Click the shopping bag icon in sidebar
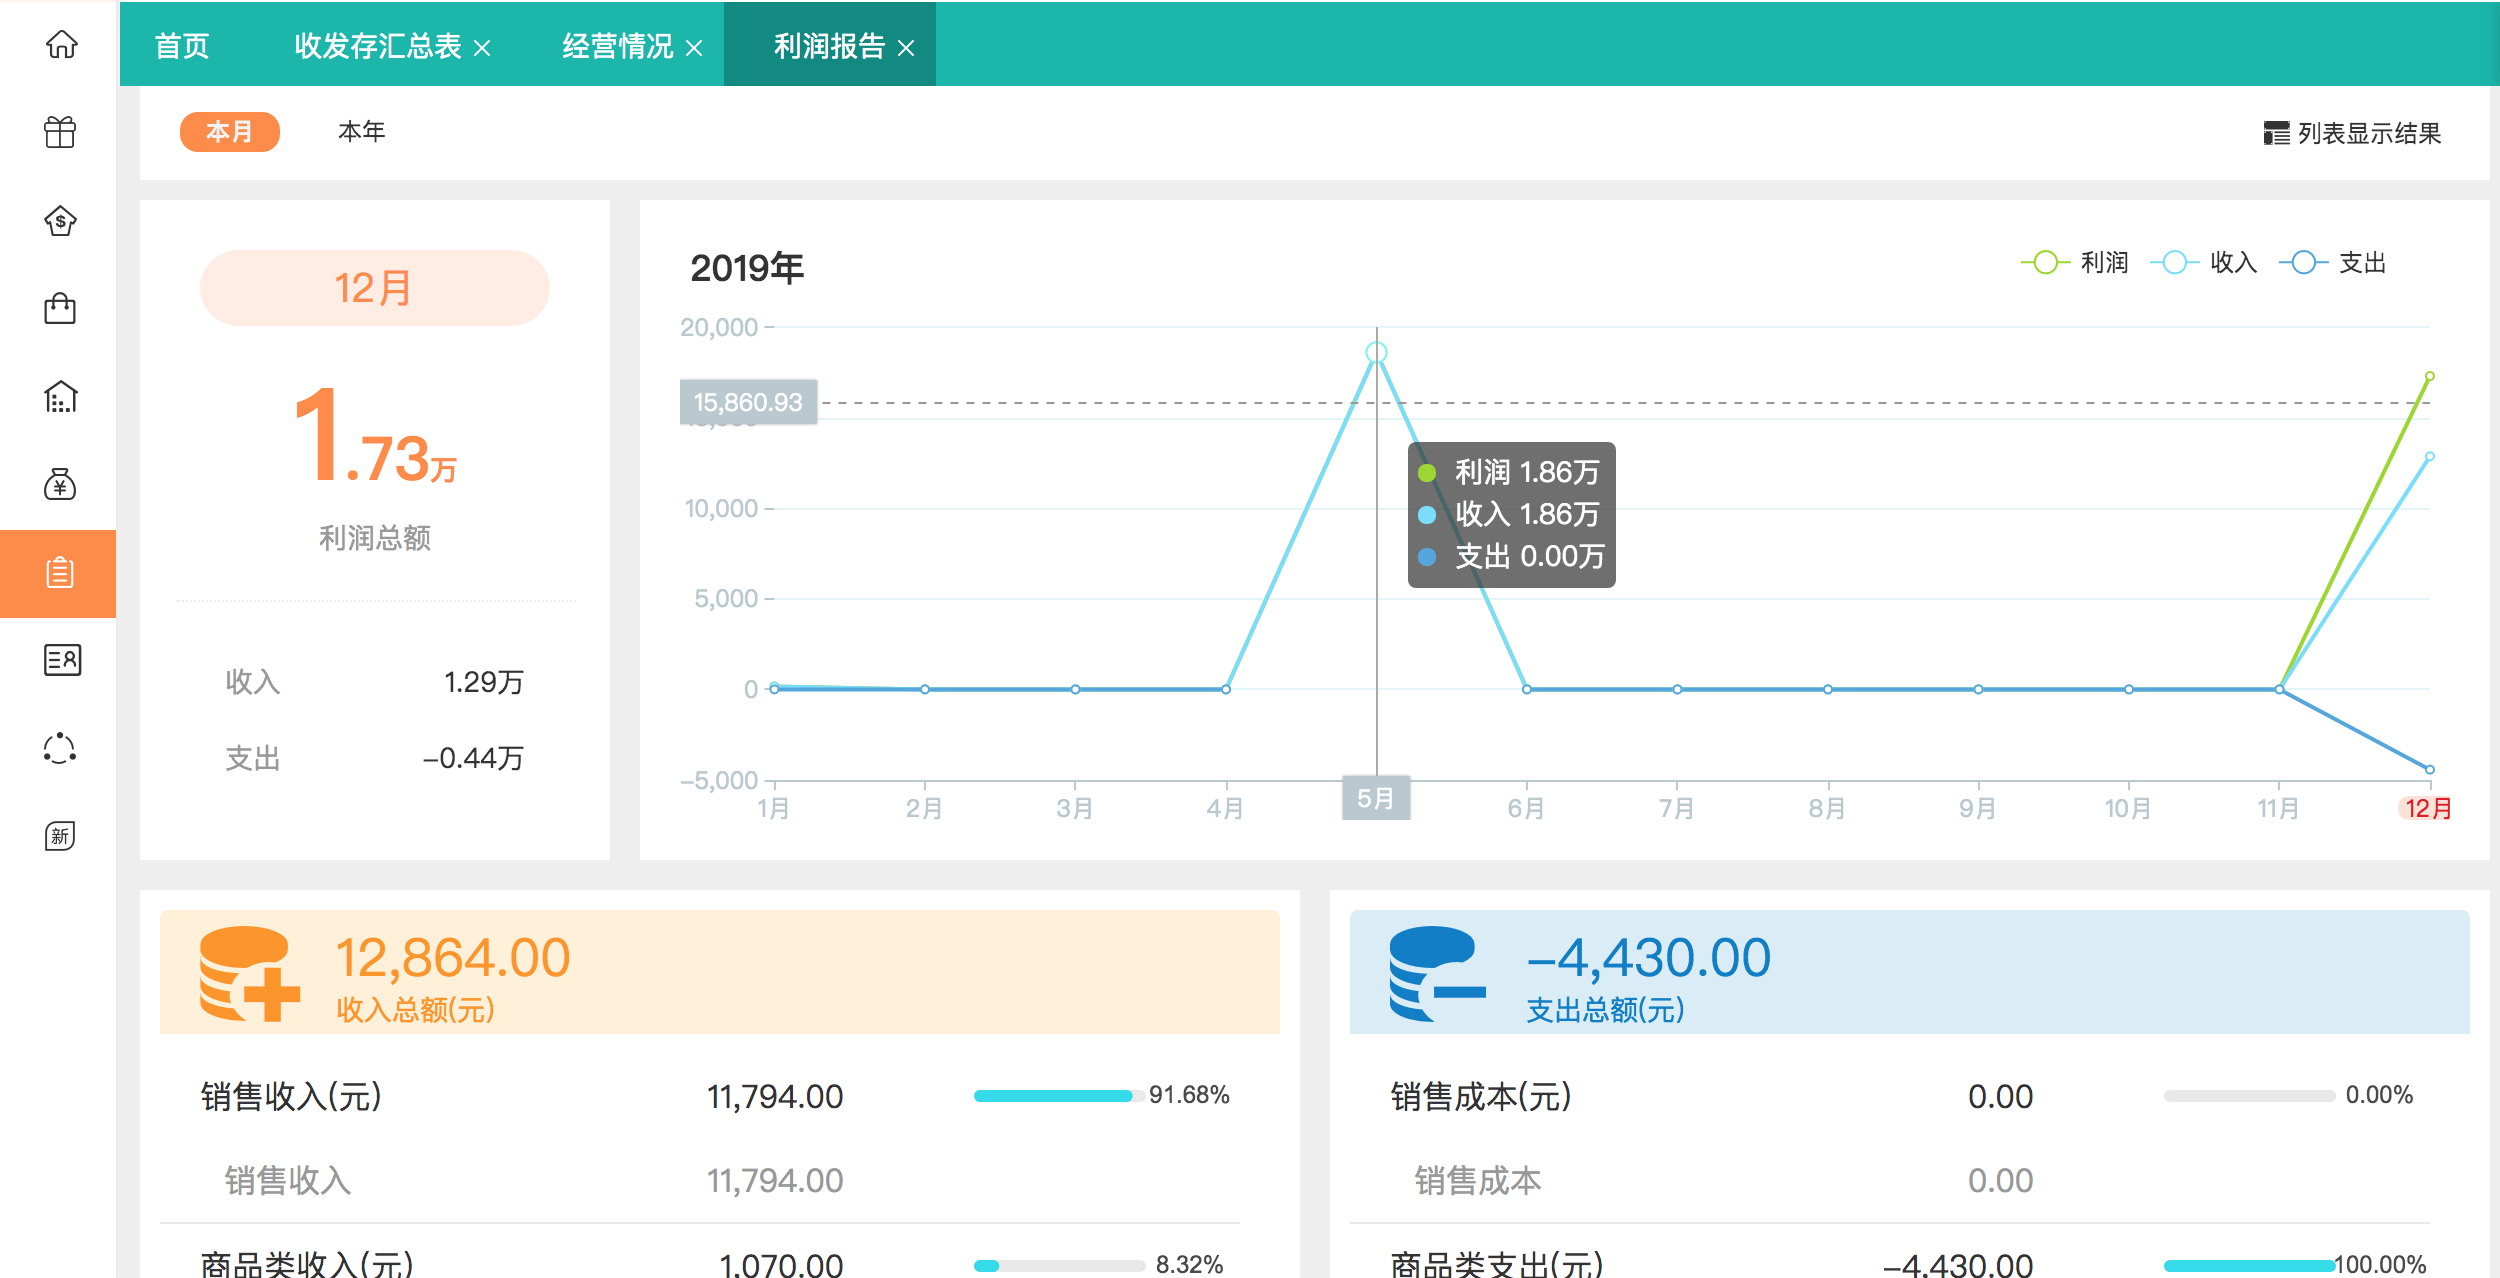Image resolution: width=2500 pixels, height=1278 pixels. click(x=62, y=310)
